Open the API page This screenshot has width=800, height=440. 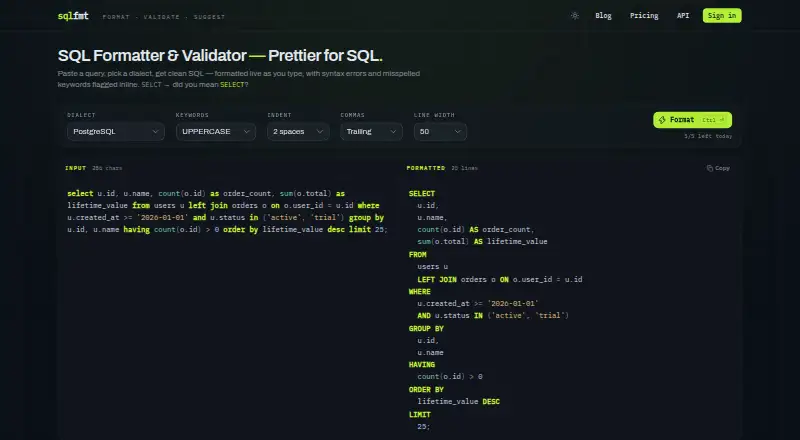pos(683,16)
